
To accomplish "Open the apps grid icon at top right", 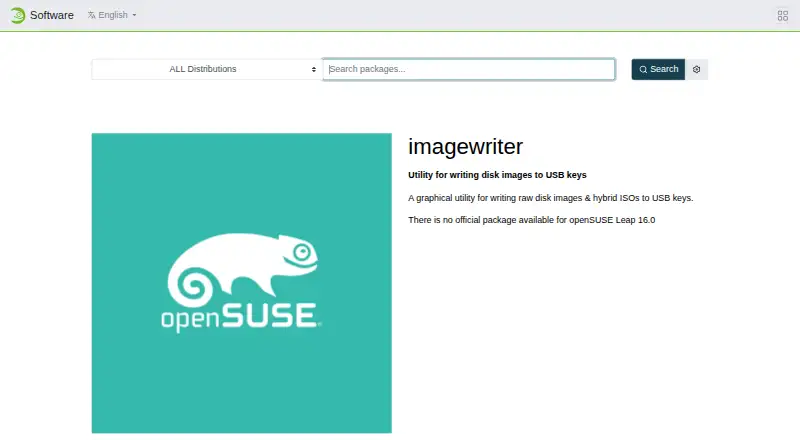I will (x=783, y=16).
